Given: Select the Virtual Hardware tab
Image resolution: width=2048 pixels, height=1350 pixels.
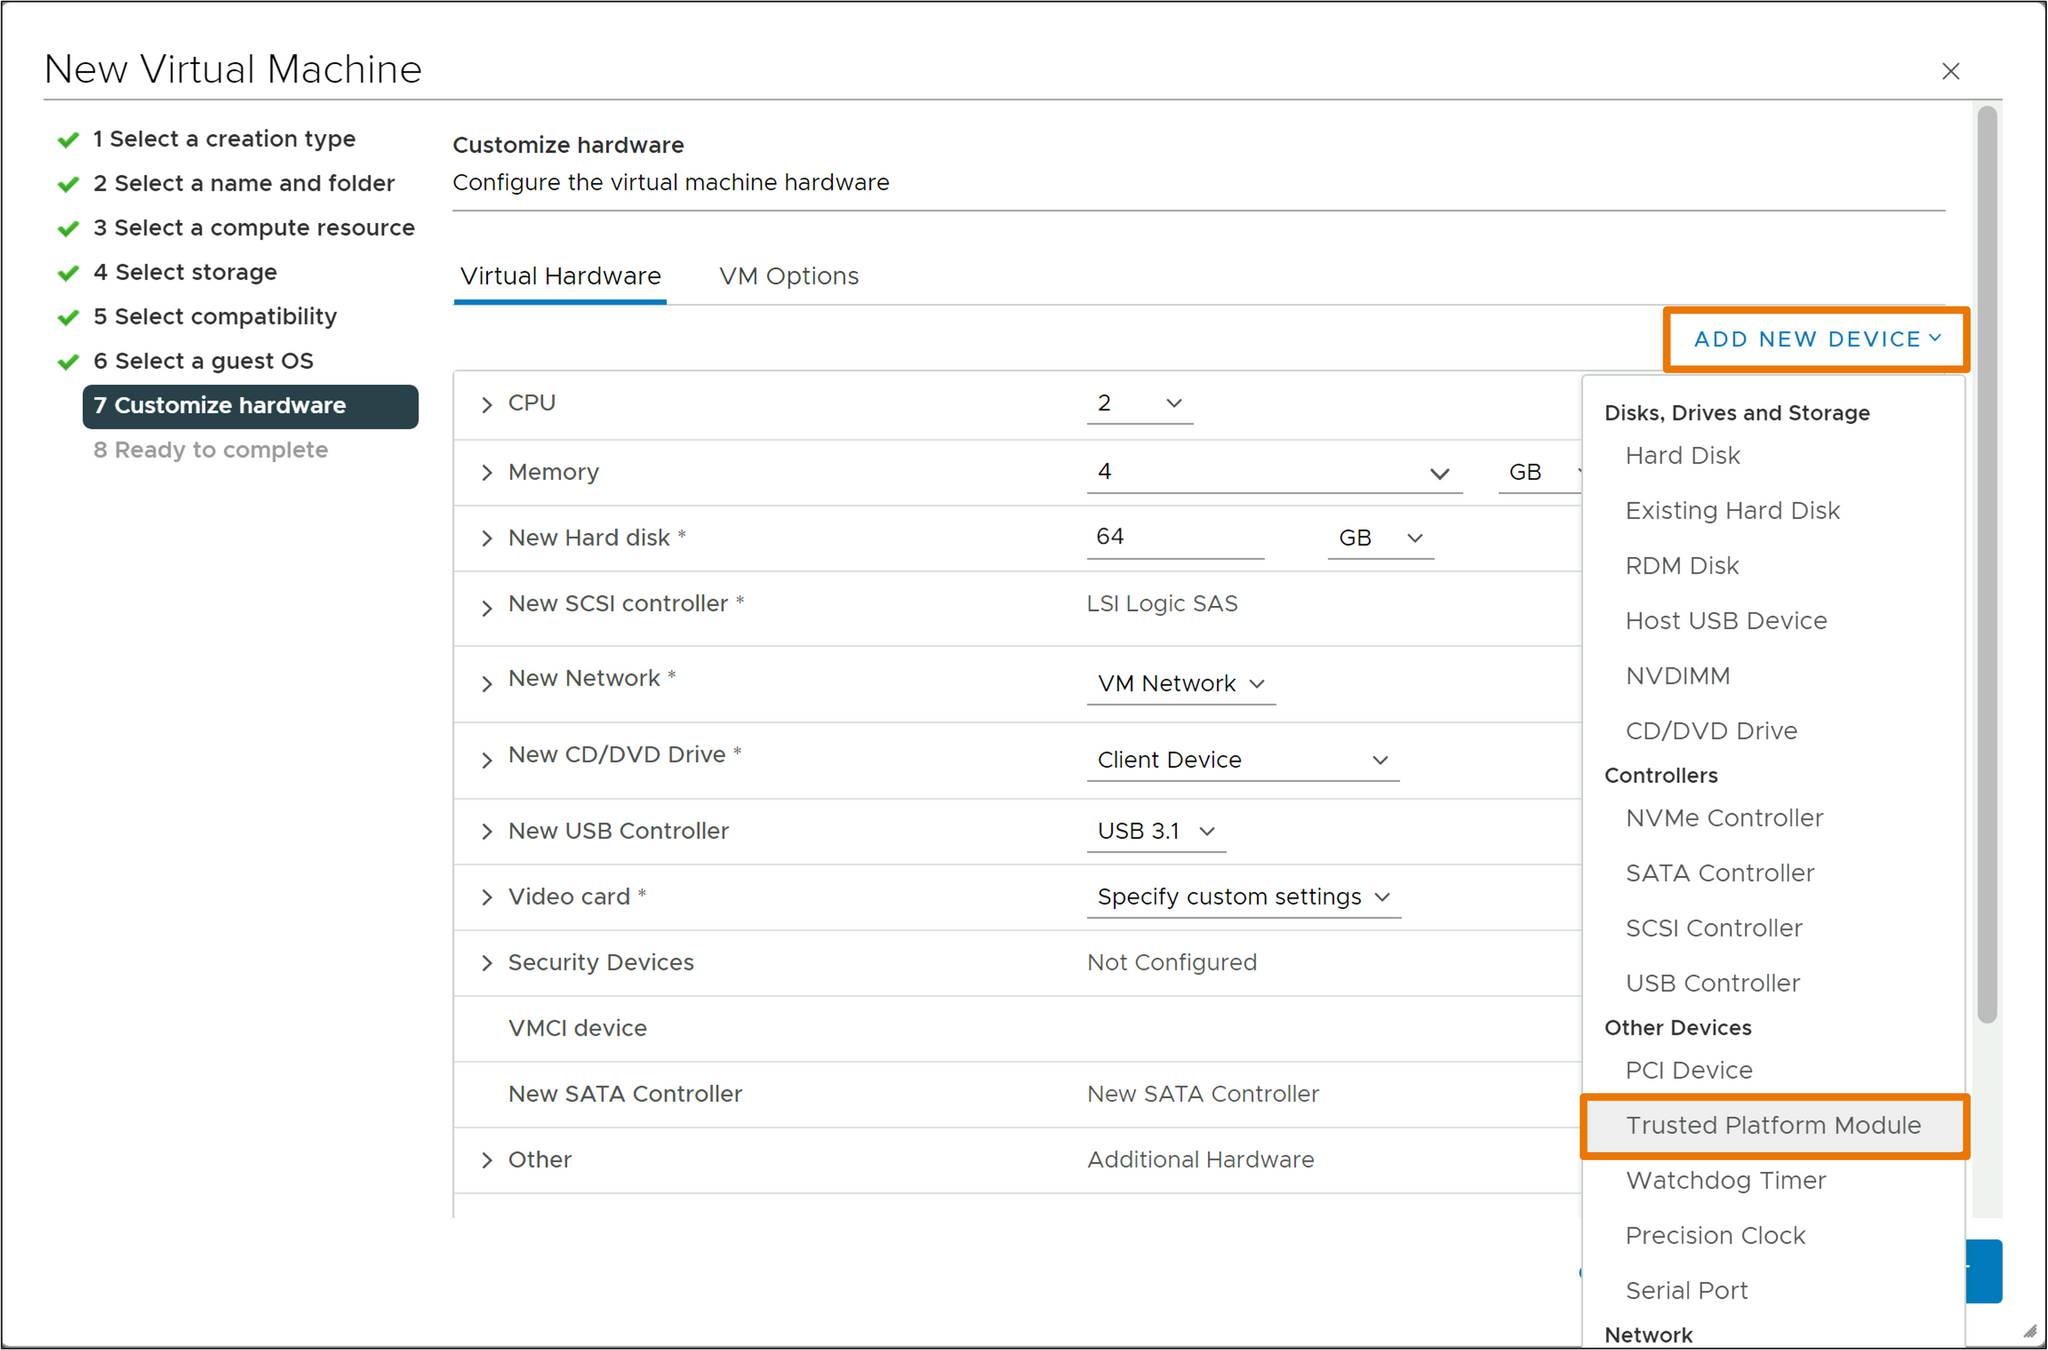Looking at the screenshot, I should (562, 276).
